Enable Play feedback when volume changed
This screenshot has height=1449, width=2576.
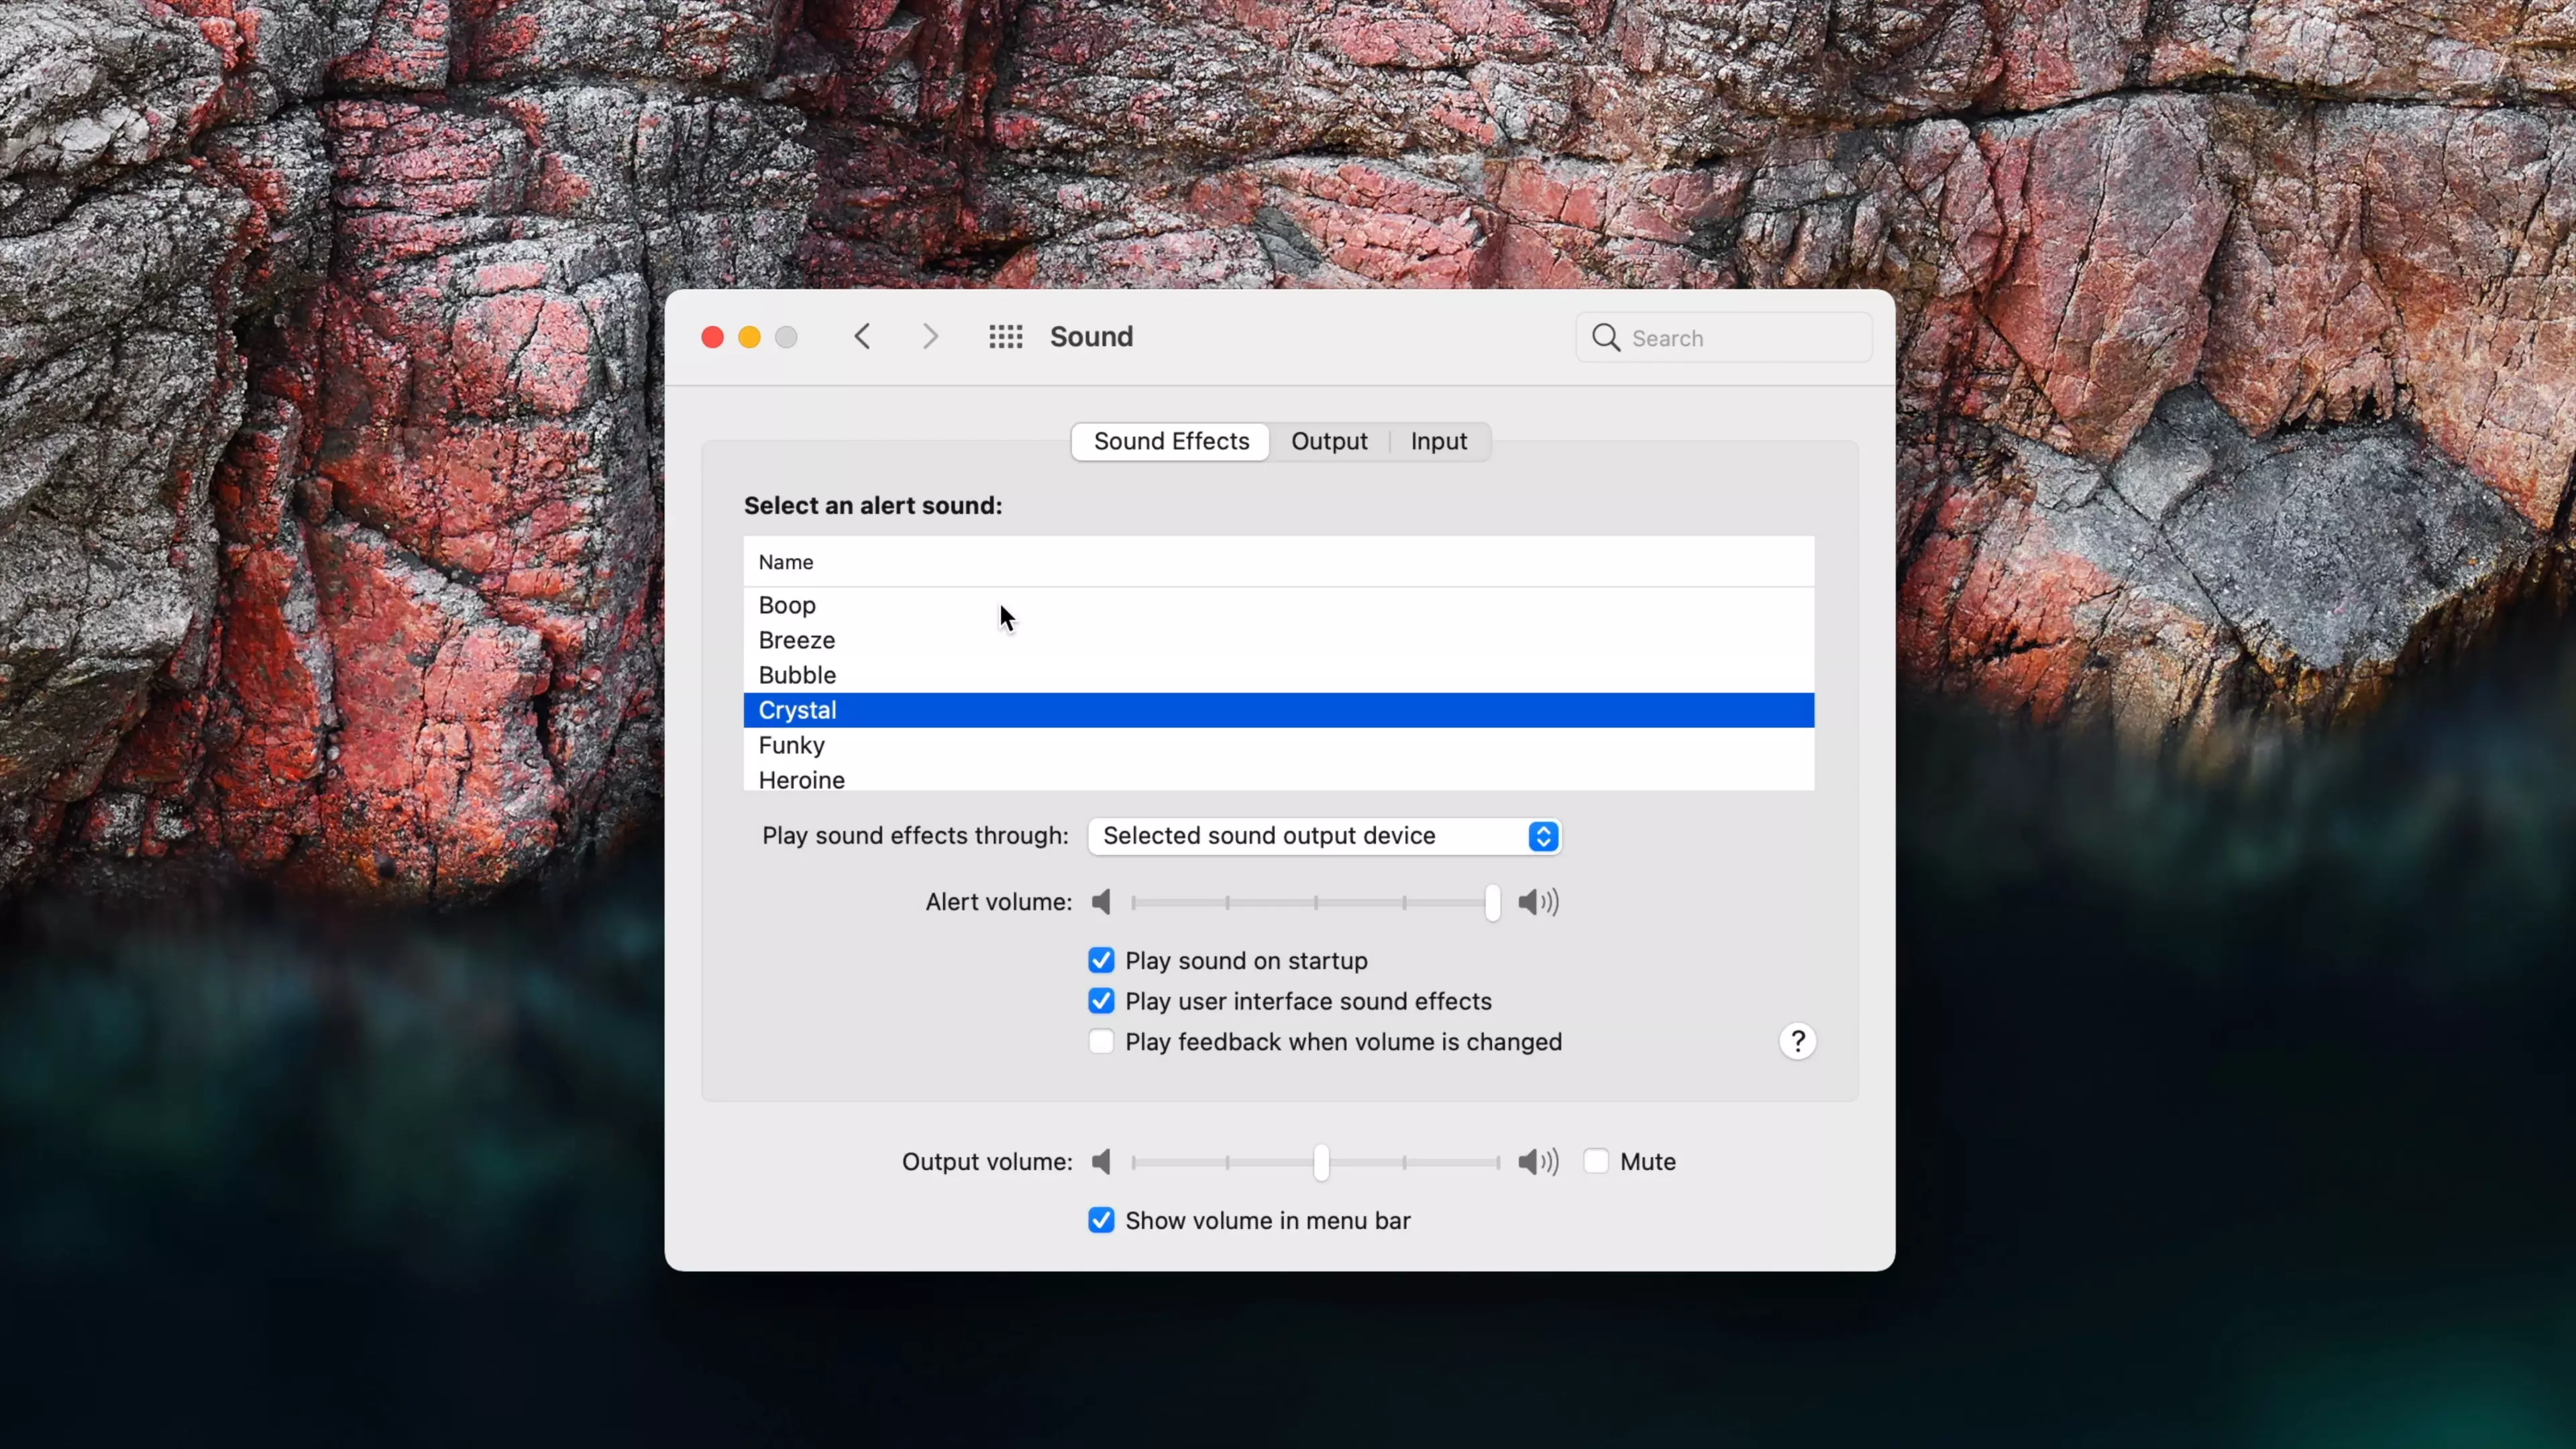pos(1099,1042)
